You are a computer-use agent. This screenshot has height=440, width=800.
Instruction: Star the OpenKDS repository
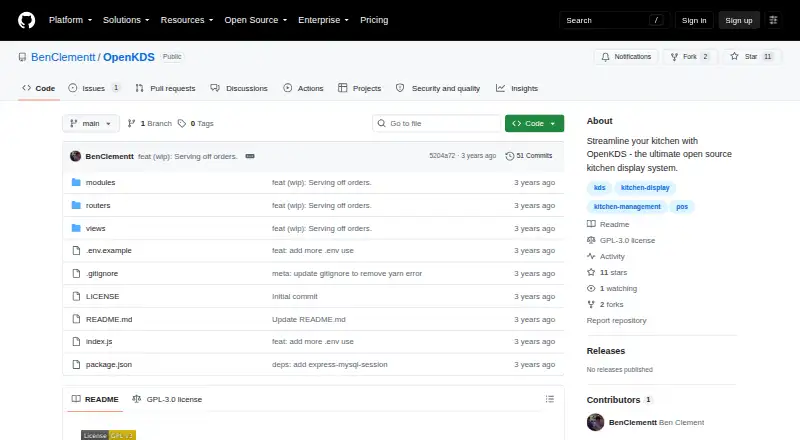(x=752, y=57)
